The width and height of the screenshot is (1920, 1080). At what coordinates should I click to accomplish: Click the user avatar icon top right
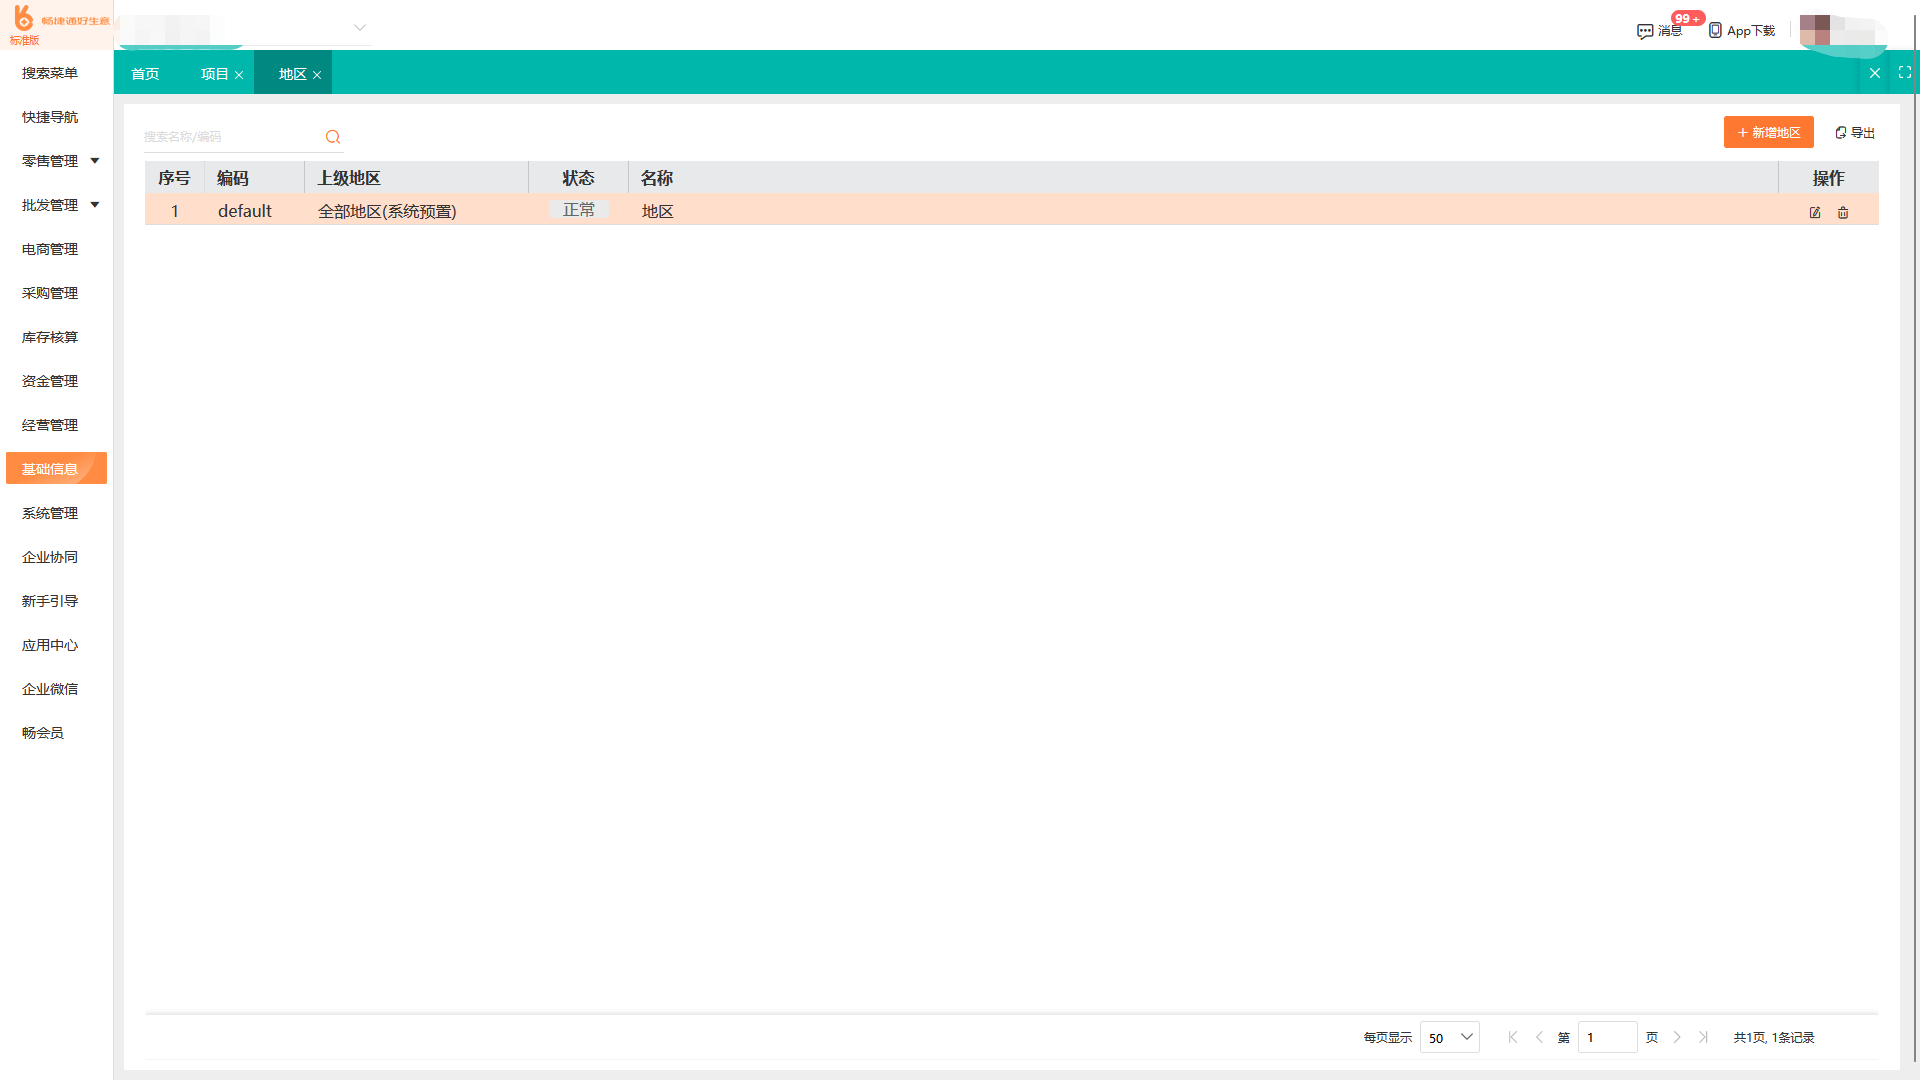point(1817,29)
